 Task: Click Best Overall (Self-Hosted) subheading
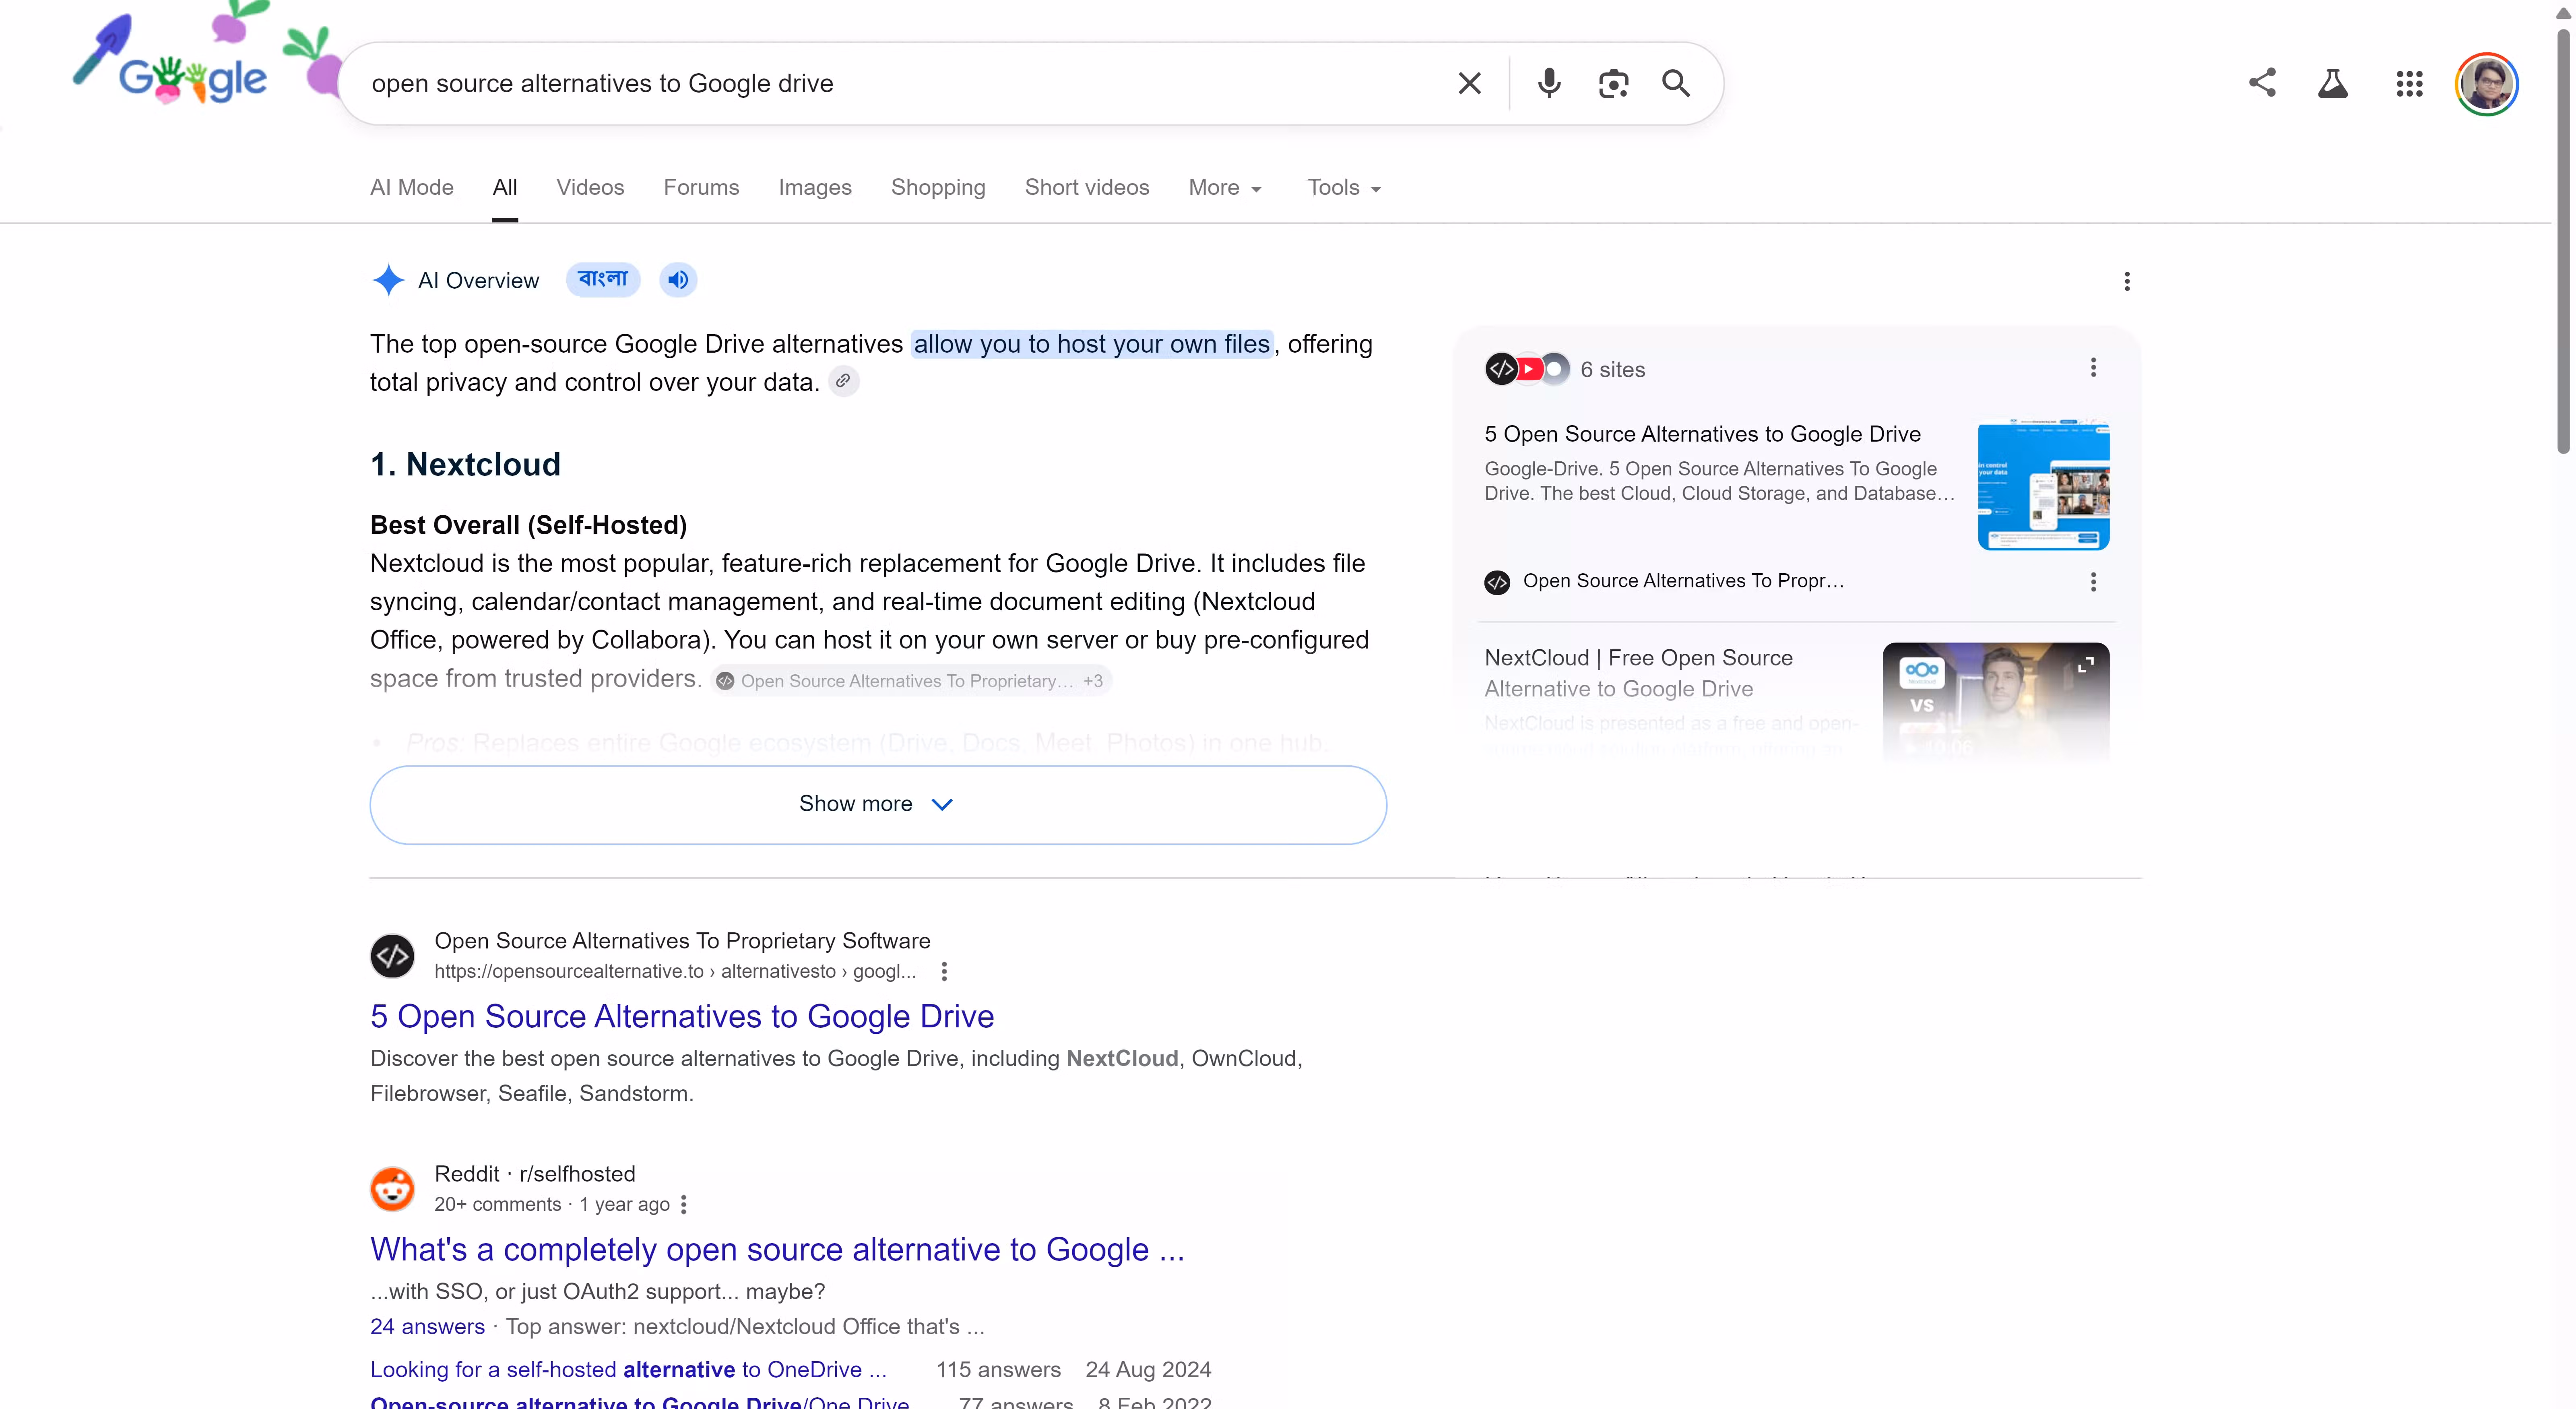[528, 525]
